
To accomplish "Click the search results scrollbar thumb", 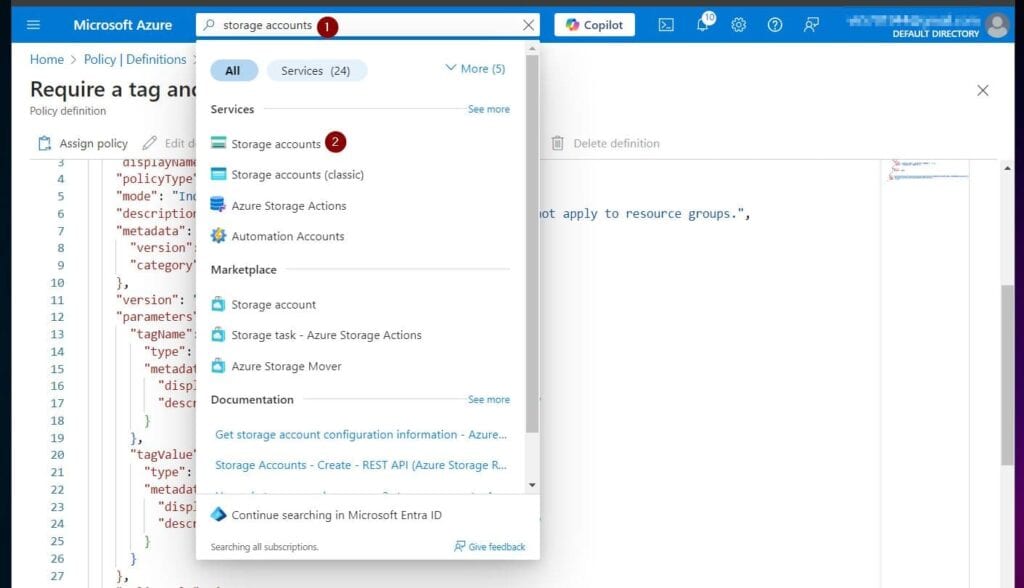I will (x=532, y=243).
